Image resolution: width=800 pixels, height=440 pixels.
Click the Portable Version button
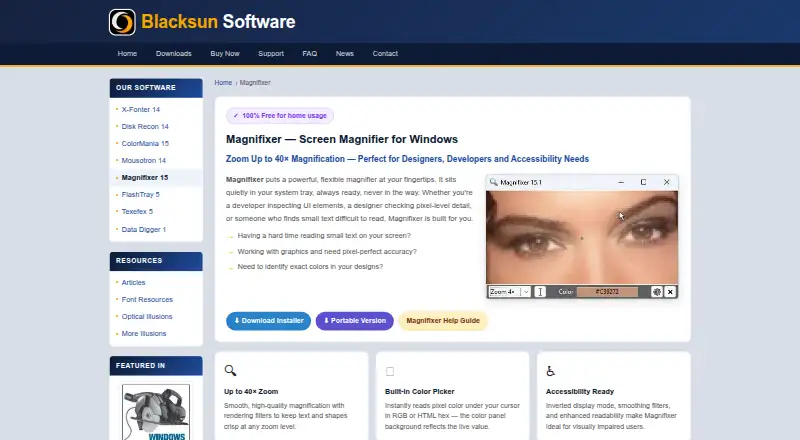coord(355,321)
